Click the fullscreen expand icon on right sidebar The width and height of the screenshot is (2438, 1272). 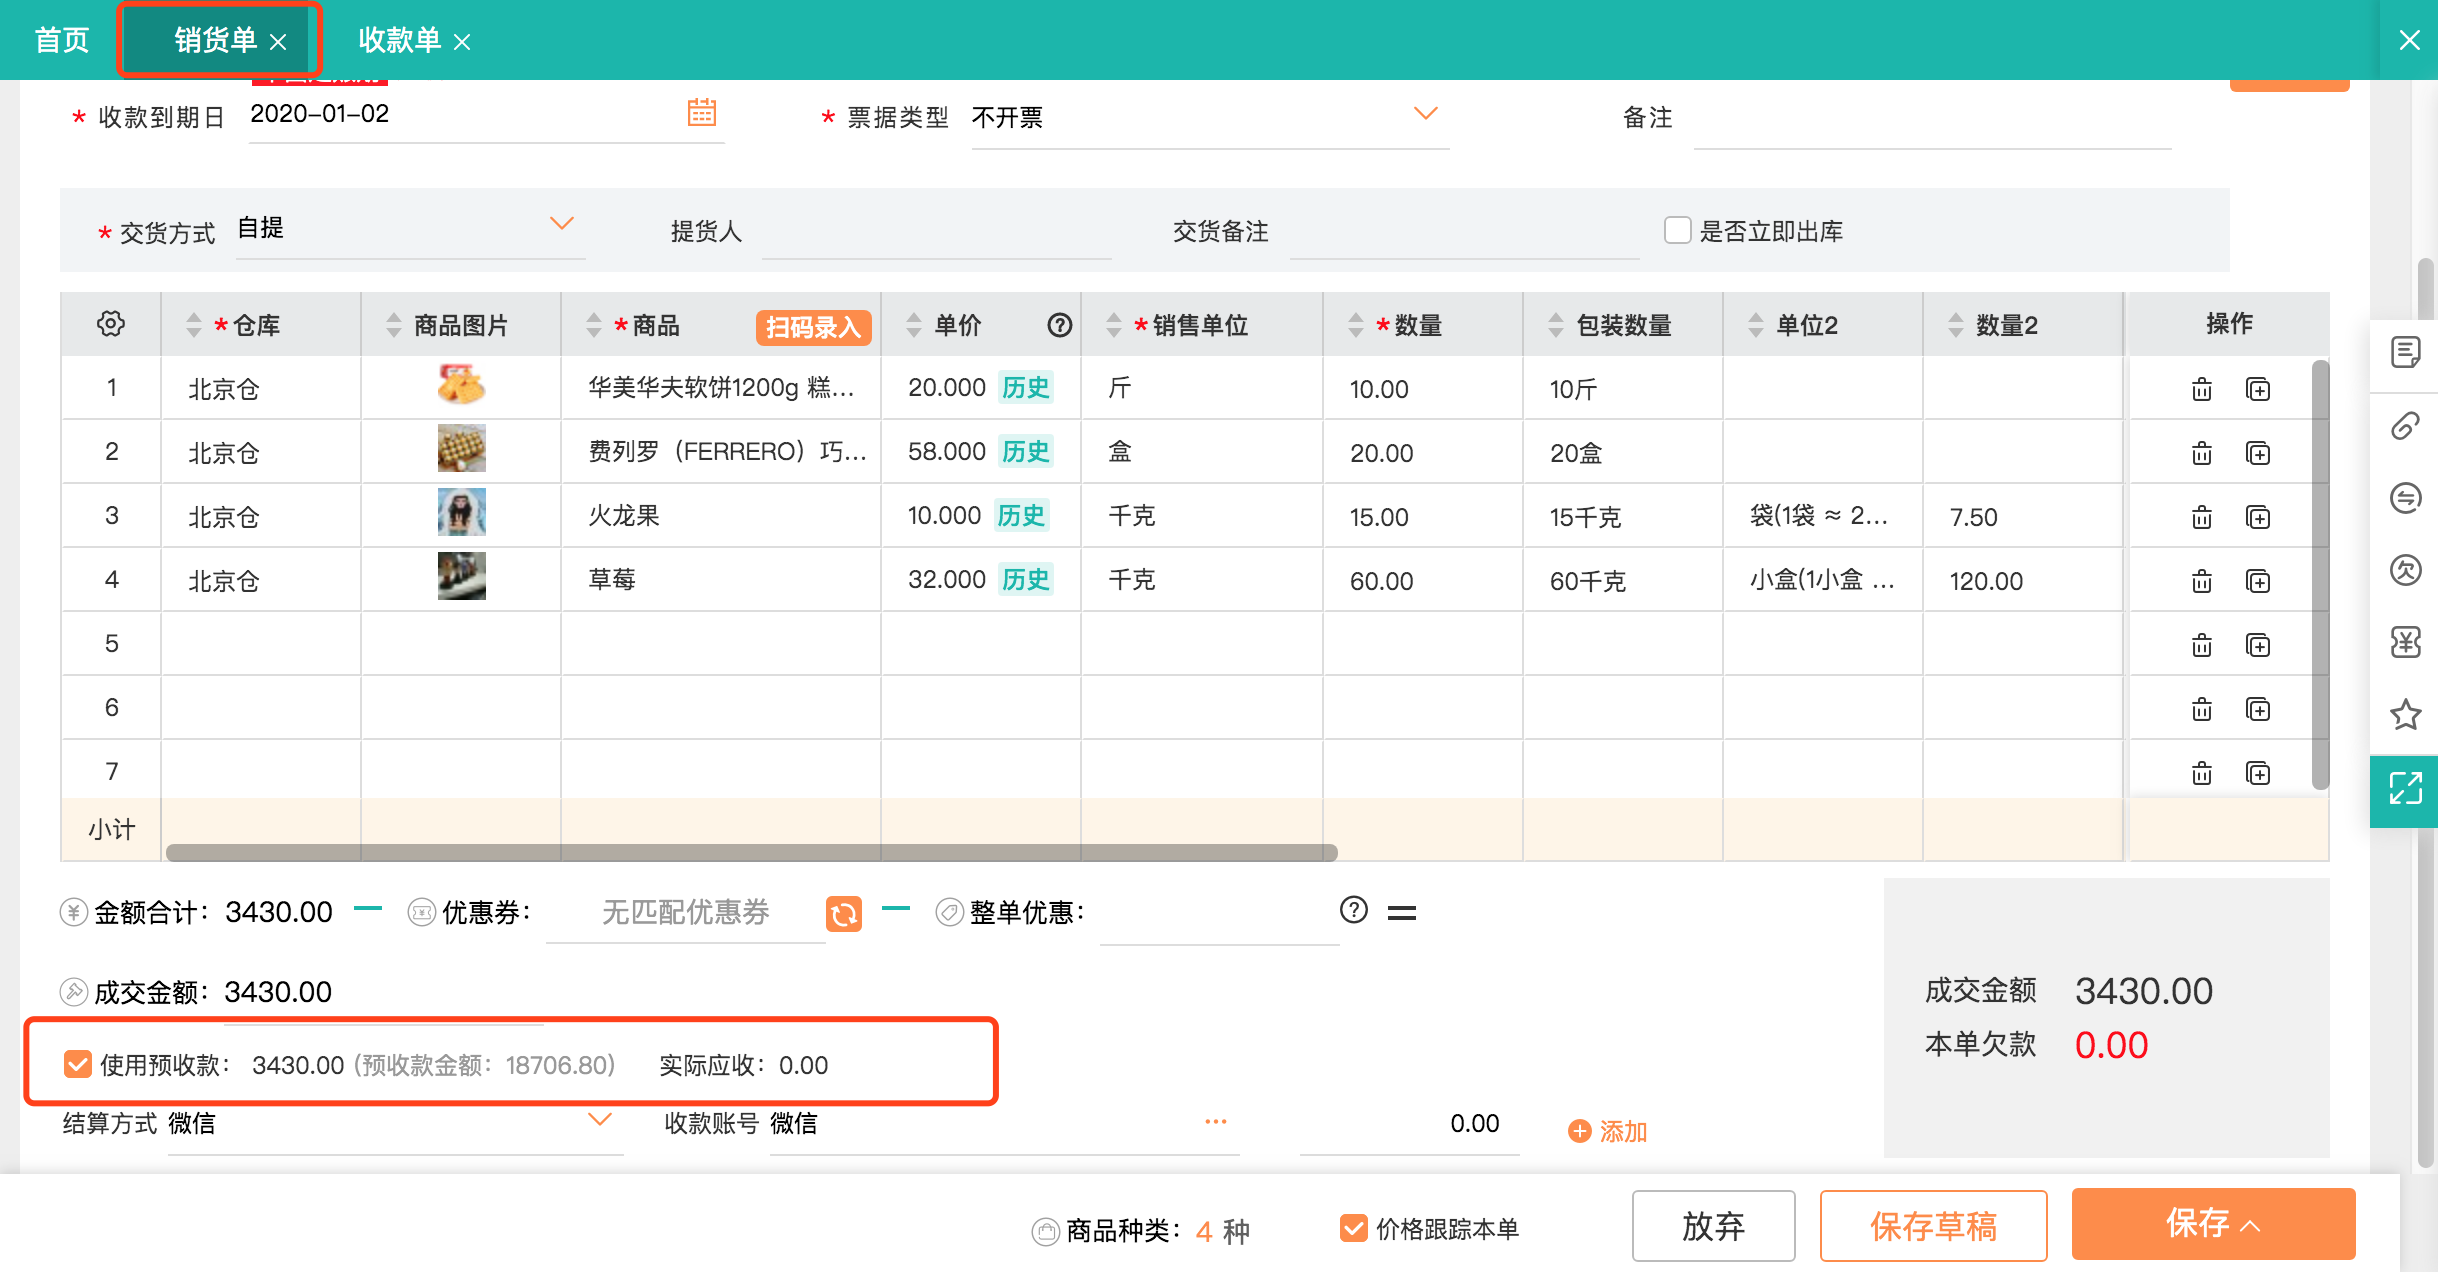(x=2406, y=790)
